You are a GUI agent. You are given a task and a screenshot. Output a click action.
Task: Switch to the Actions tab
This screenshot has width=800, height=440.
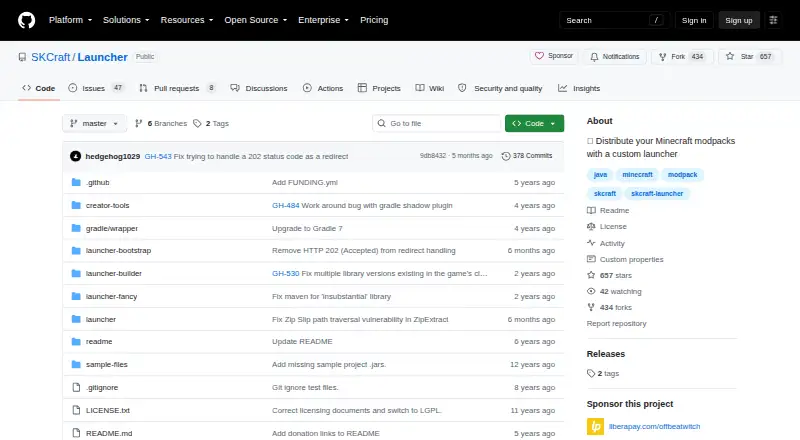point(323,88)
